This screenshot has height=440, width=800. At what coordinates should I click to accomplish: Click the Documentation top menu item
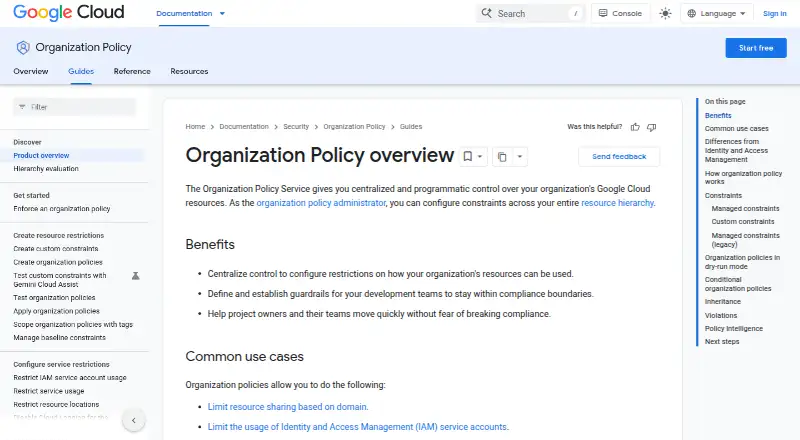[184, 14]
